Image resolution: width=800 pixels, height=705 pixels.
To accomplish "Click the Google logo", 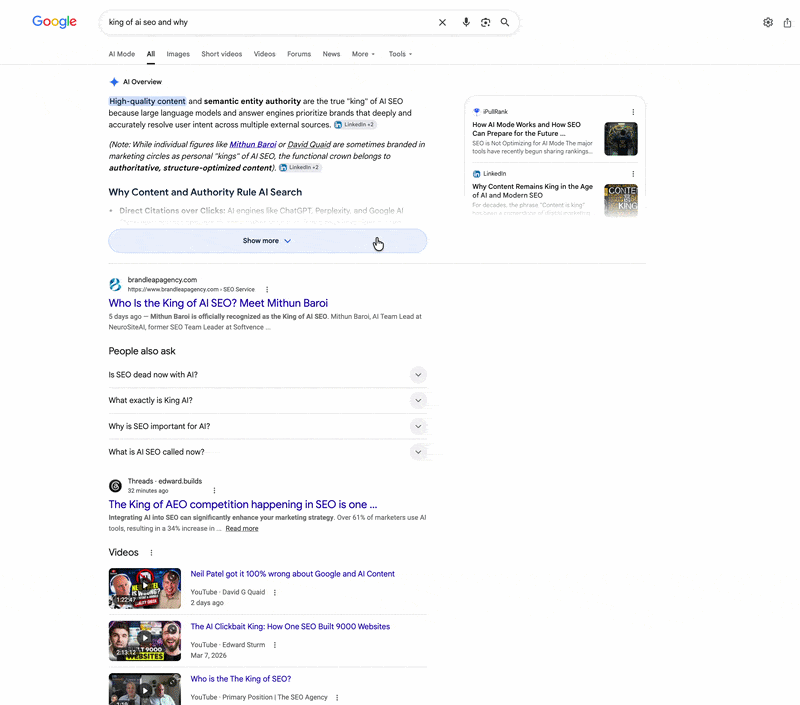I will 55,22.
